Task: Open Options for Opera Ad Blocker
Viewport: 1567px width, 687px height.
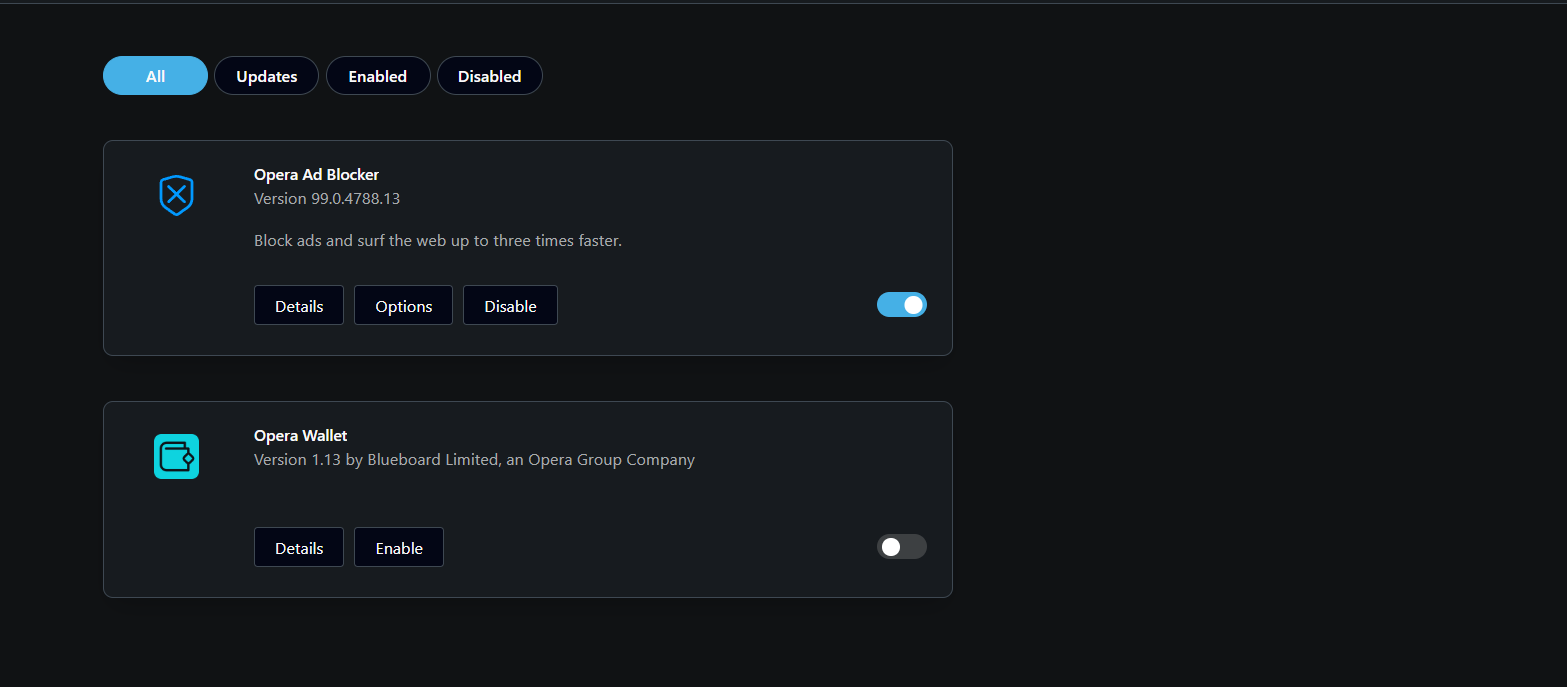Action: 403,306
